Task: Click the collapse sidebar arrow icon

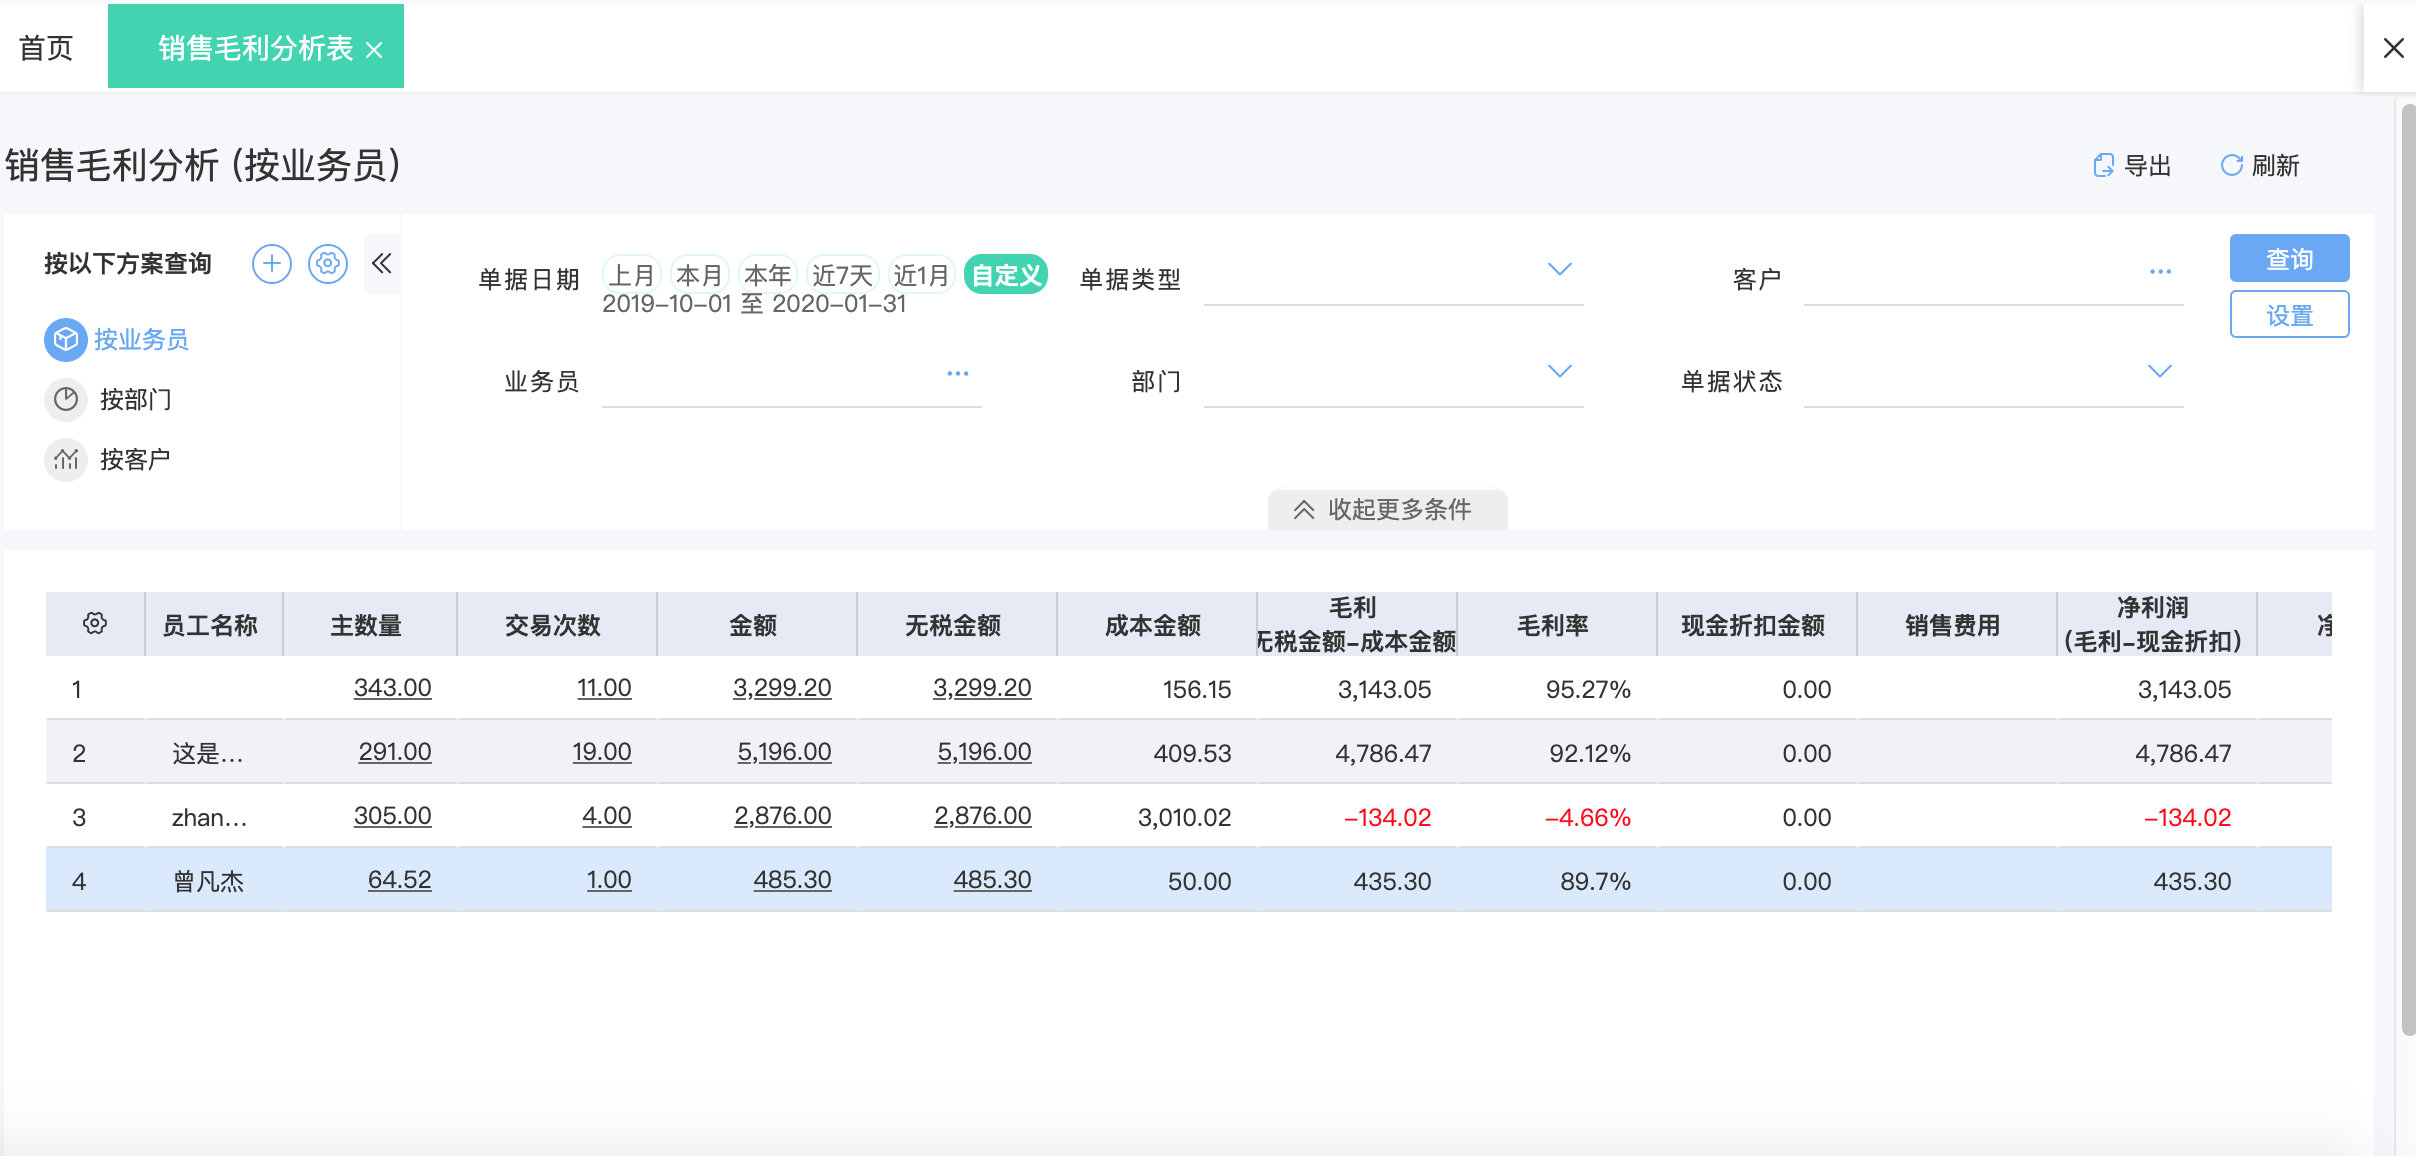Action: point(382,264)
